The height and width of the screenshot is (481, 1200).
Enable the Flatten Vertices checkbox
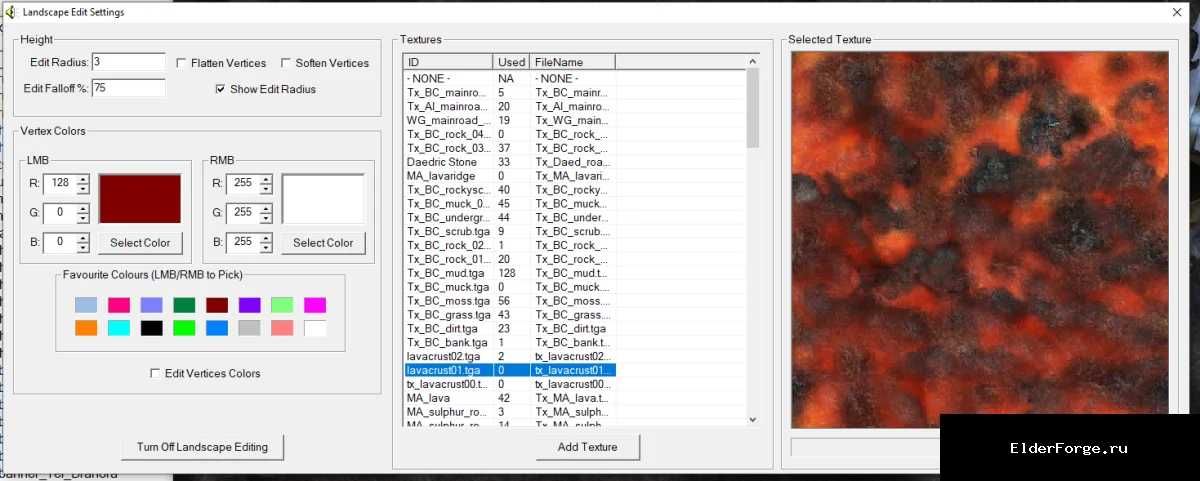point(182,63)
